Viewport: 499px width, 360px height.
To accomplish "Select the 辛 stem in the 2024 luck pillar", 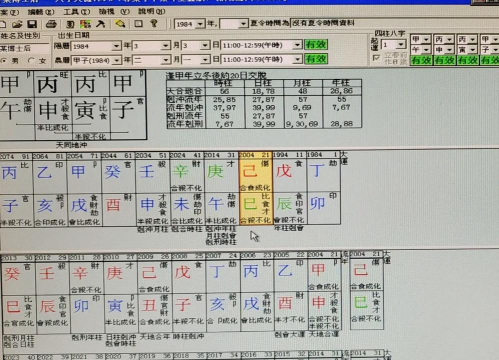I will point(181,172).
